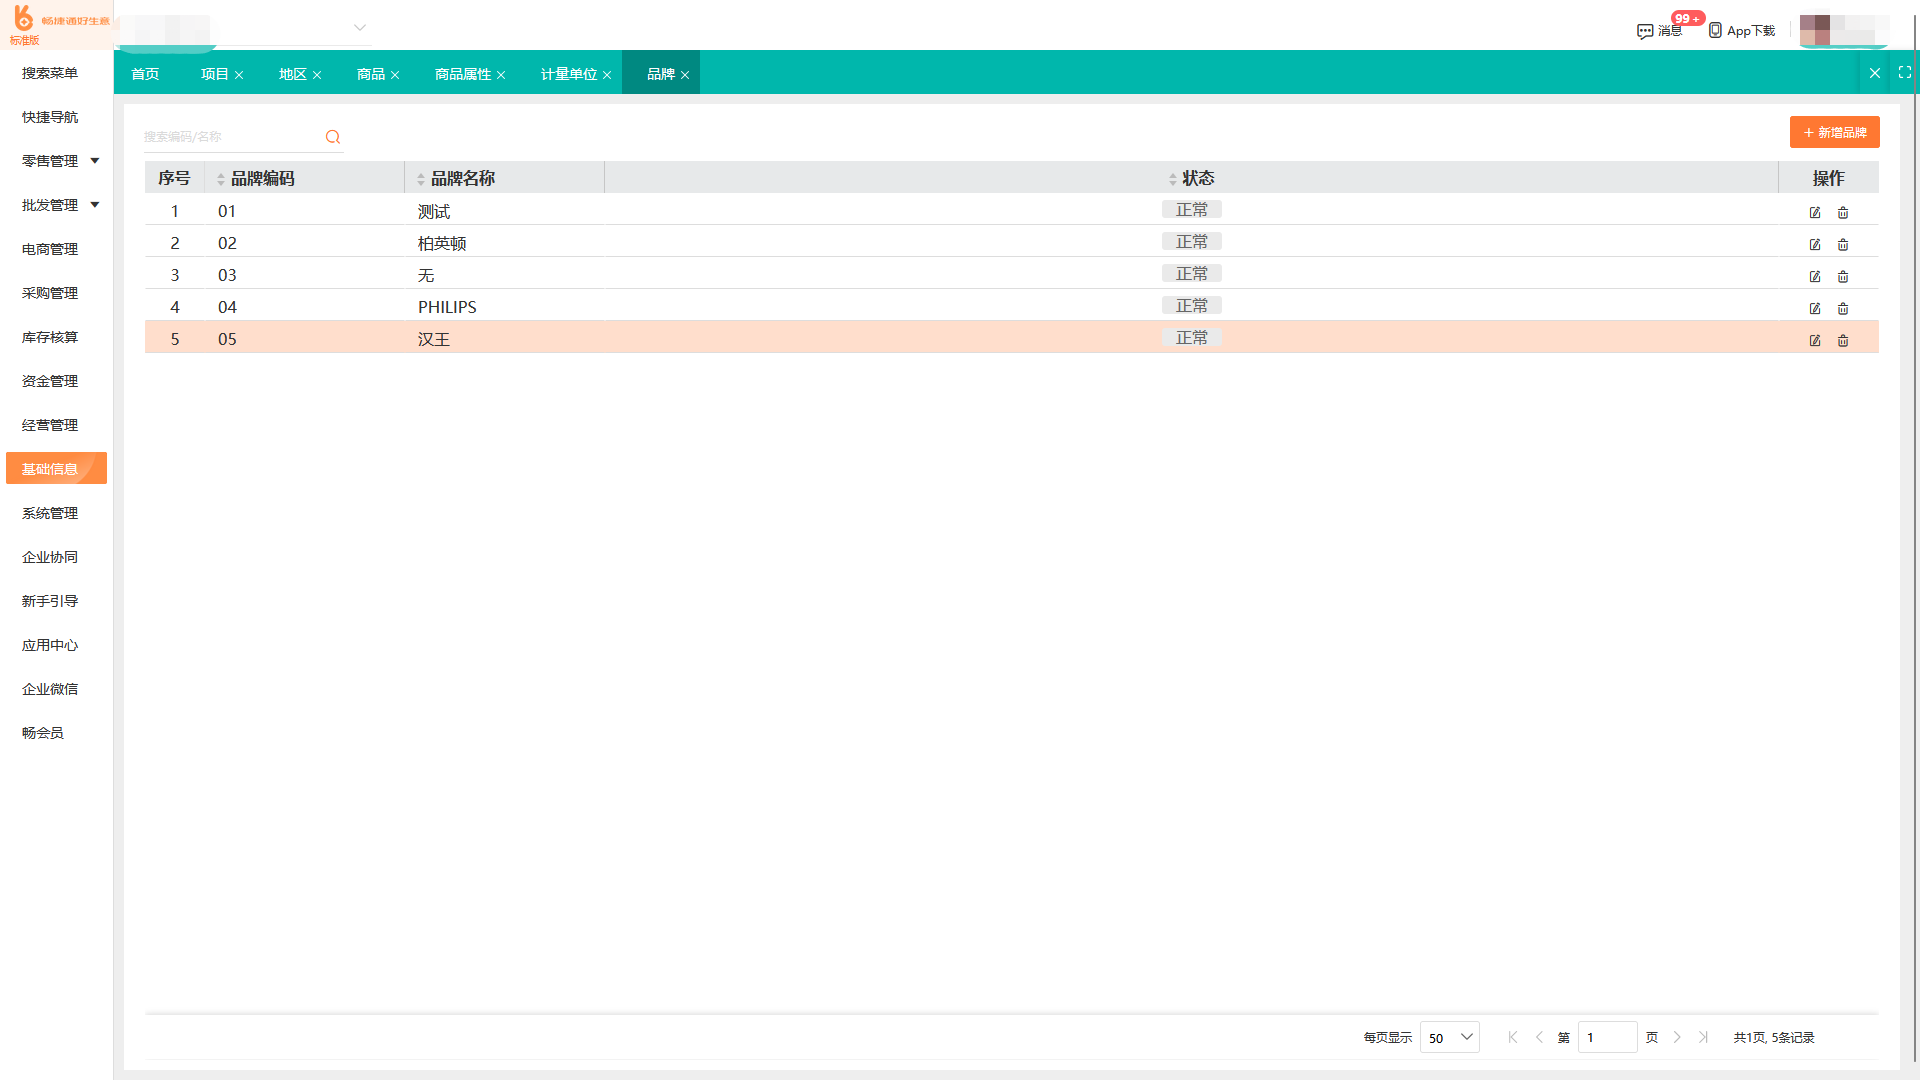
Task: Click the 品牌 tab in navigation
Action: click(661, 74)
